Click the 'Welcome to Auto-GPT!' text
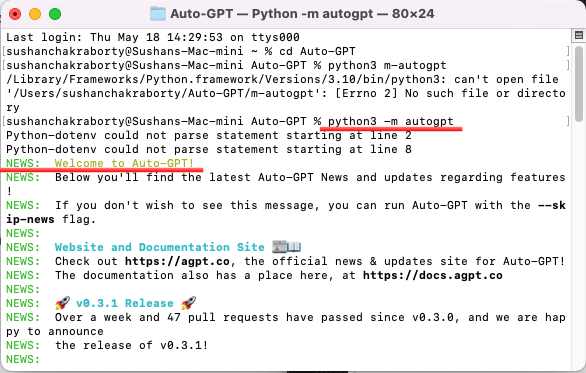The height and width of the screenshot is (373, 586). click(124, 163)
